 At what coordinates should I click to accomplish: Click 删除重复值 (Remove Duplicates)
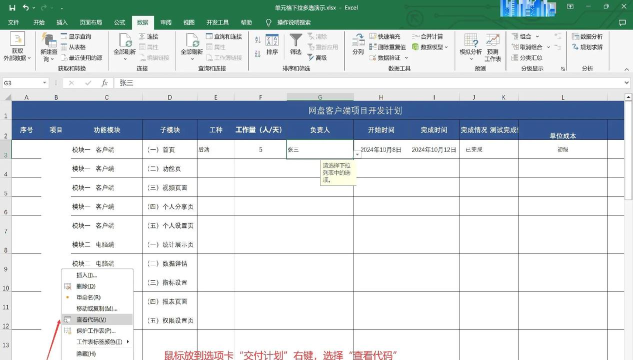coord(388,47)
